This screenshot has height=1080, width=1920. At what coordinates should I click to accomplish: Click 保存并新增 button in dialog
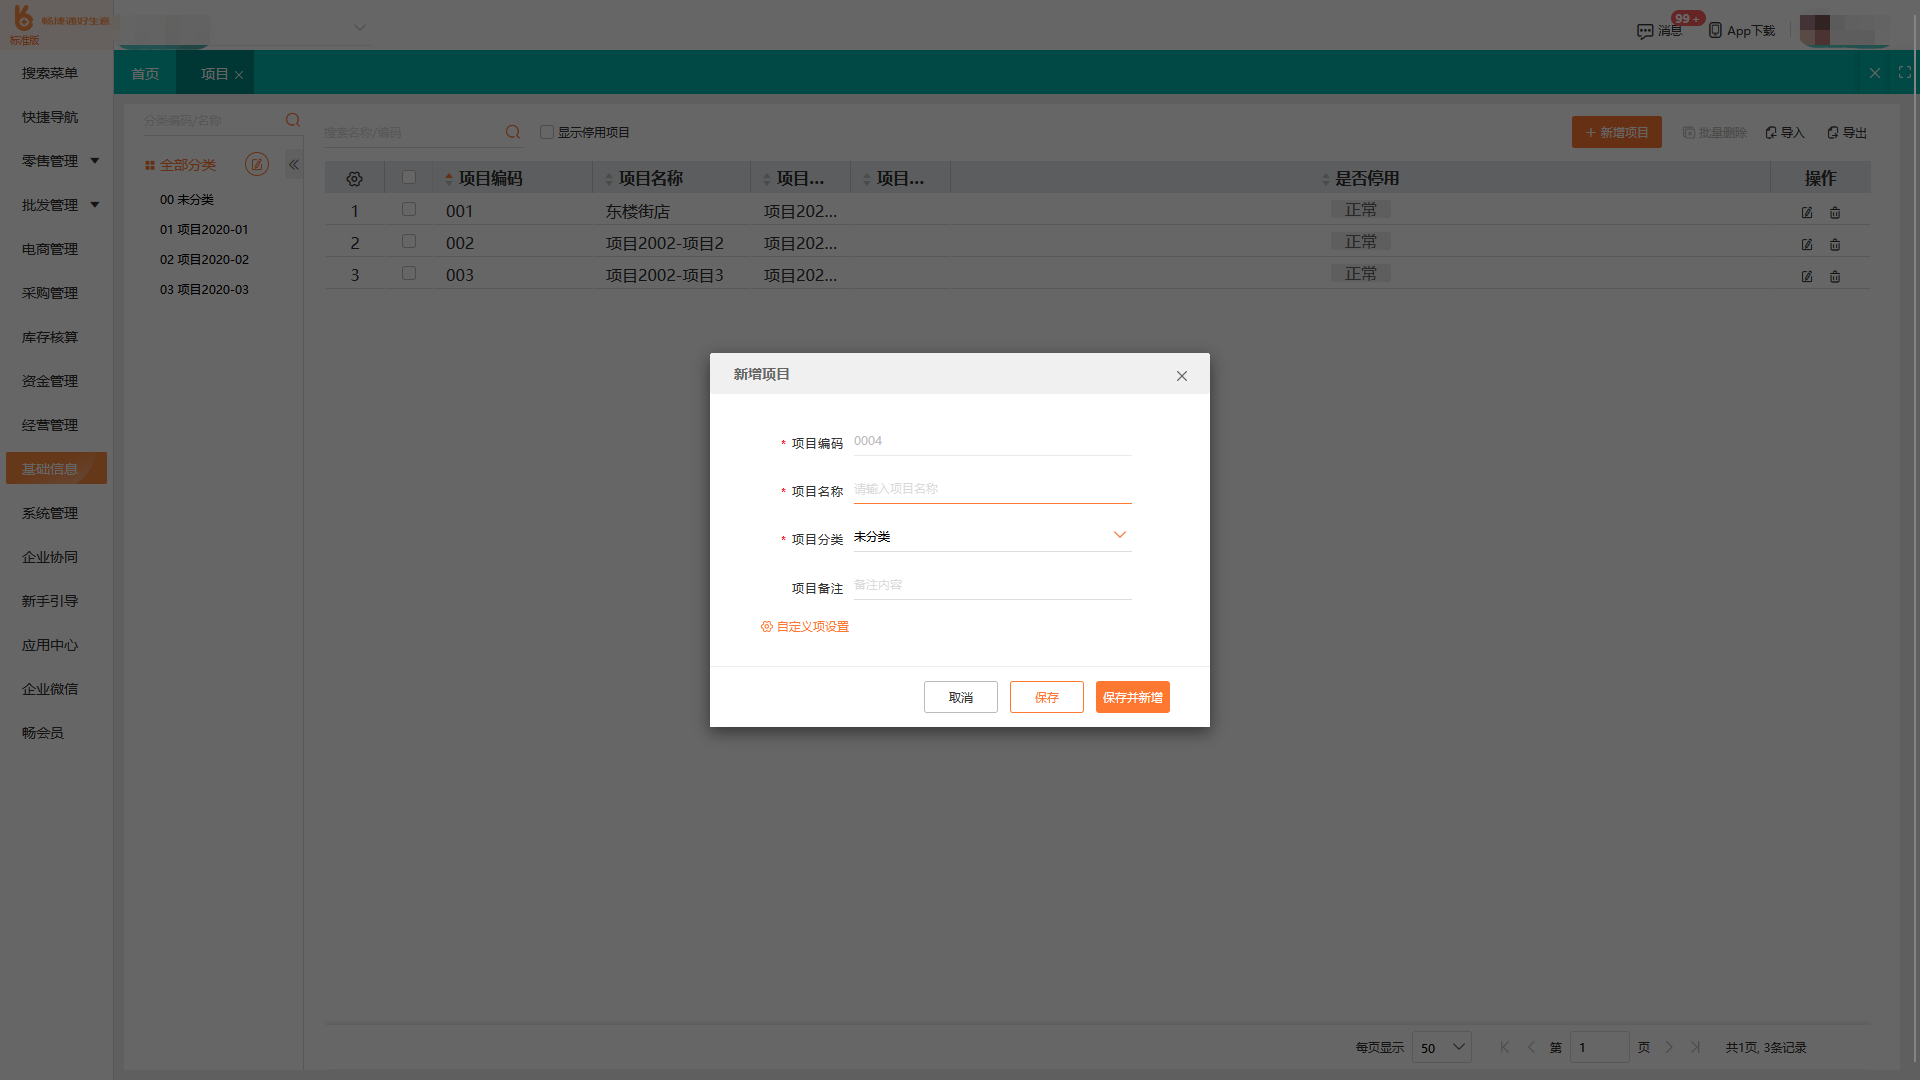pyautogui.click(x=1133, y=696)
